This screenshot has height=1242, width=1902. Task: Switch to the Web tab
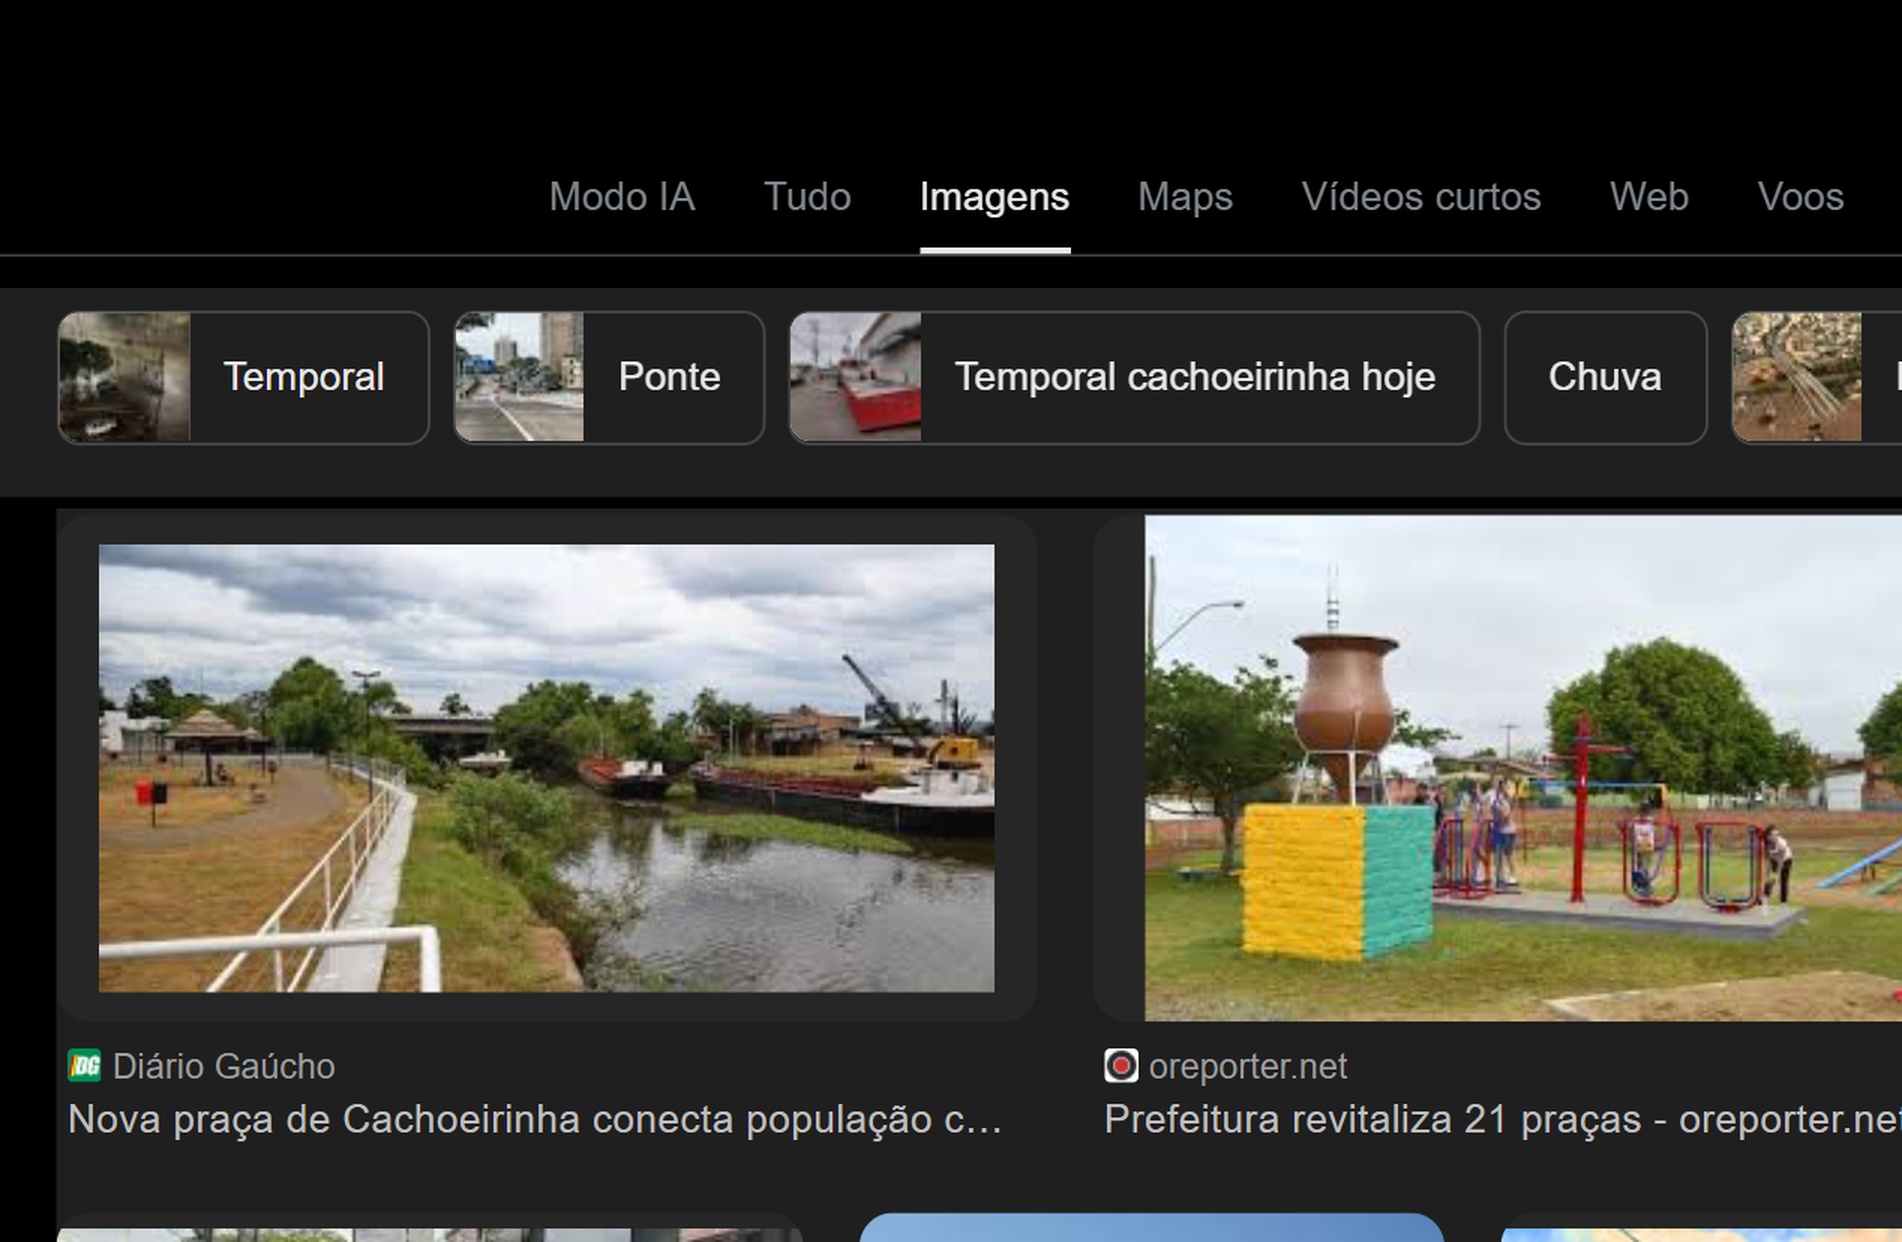pyautogui.click(x=1648, y=197)
